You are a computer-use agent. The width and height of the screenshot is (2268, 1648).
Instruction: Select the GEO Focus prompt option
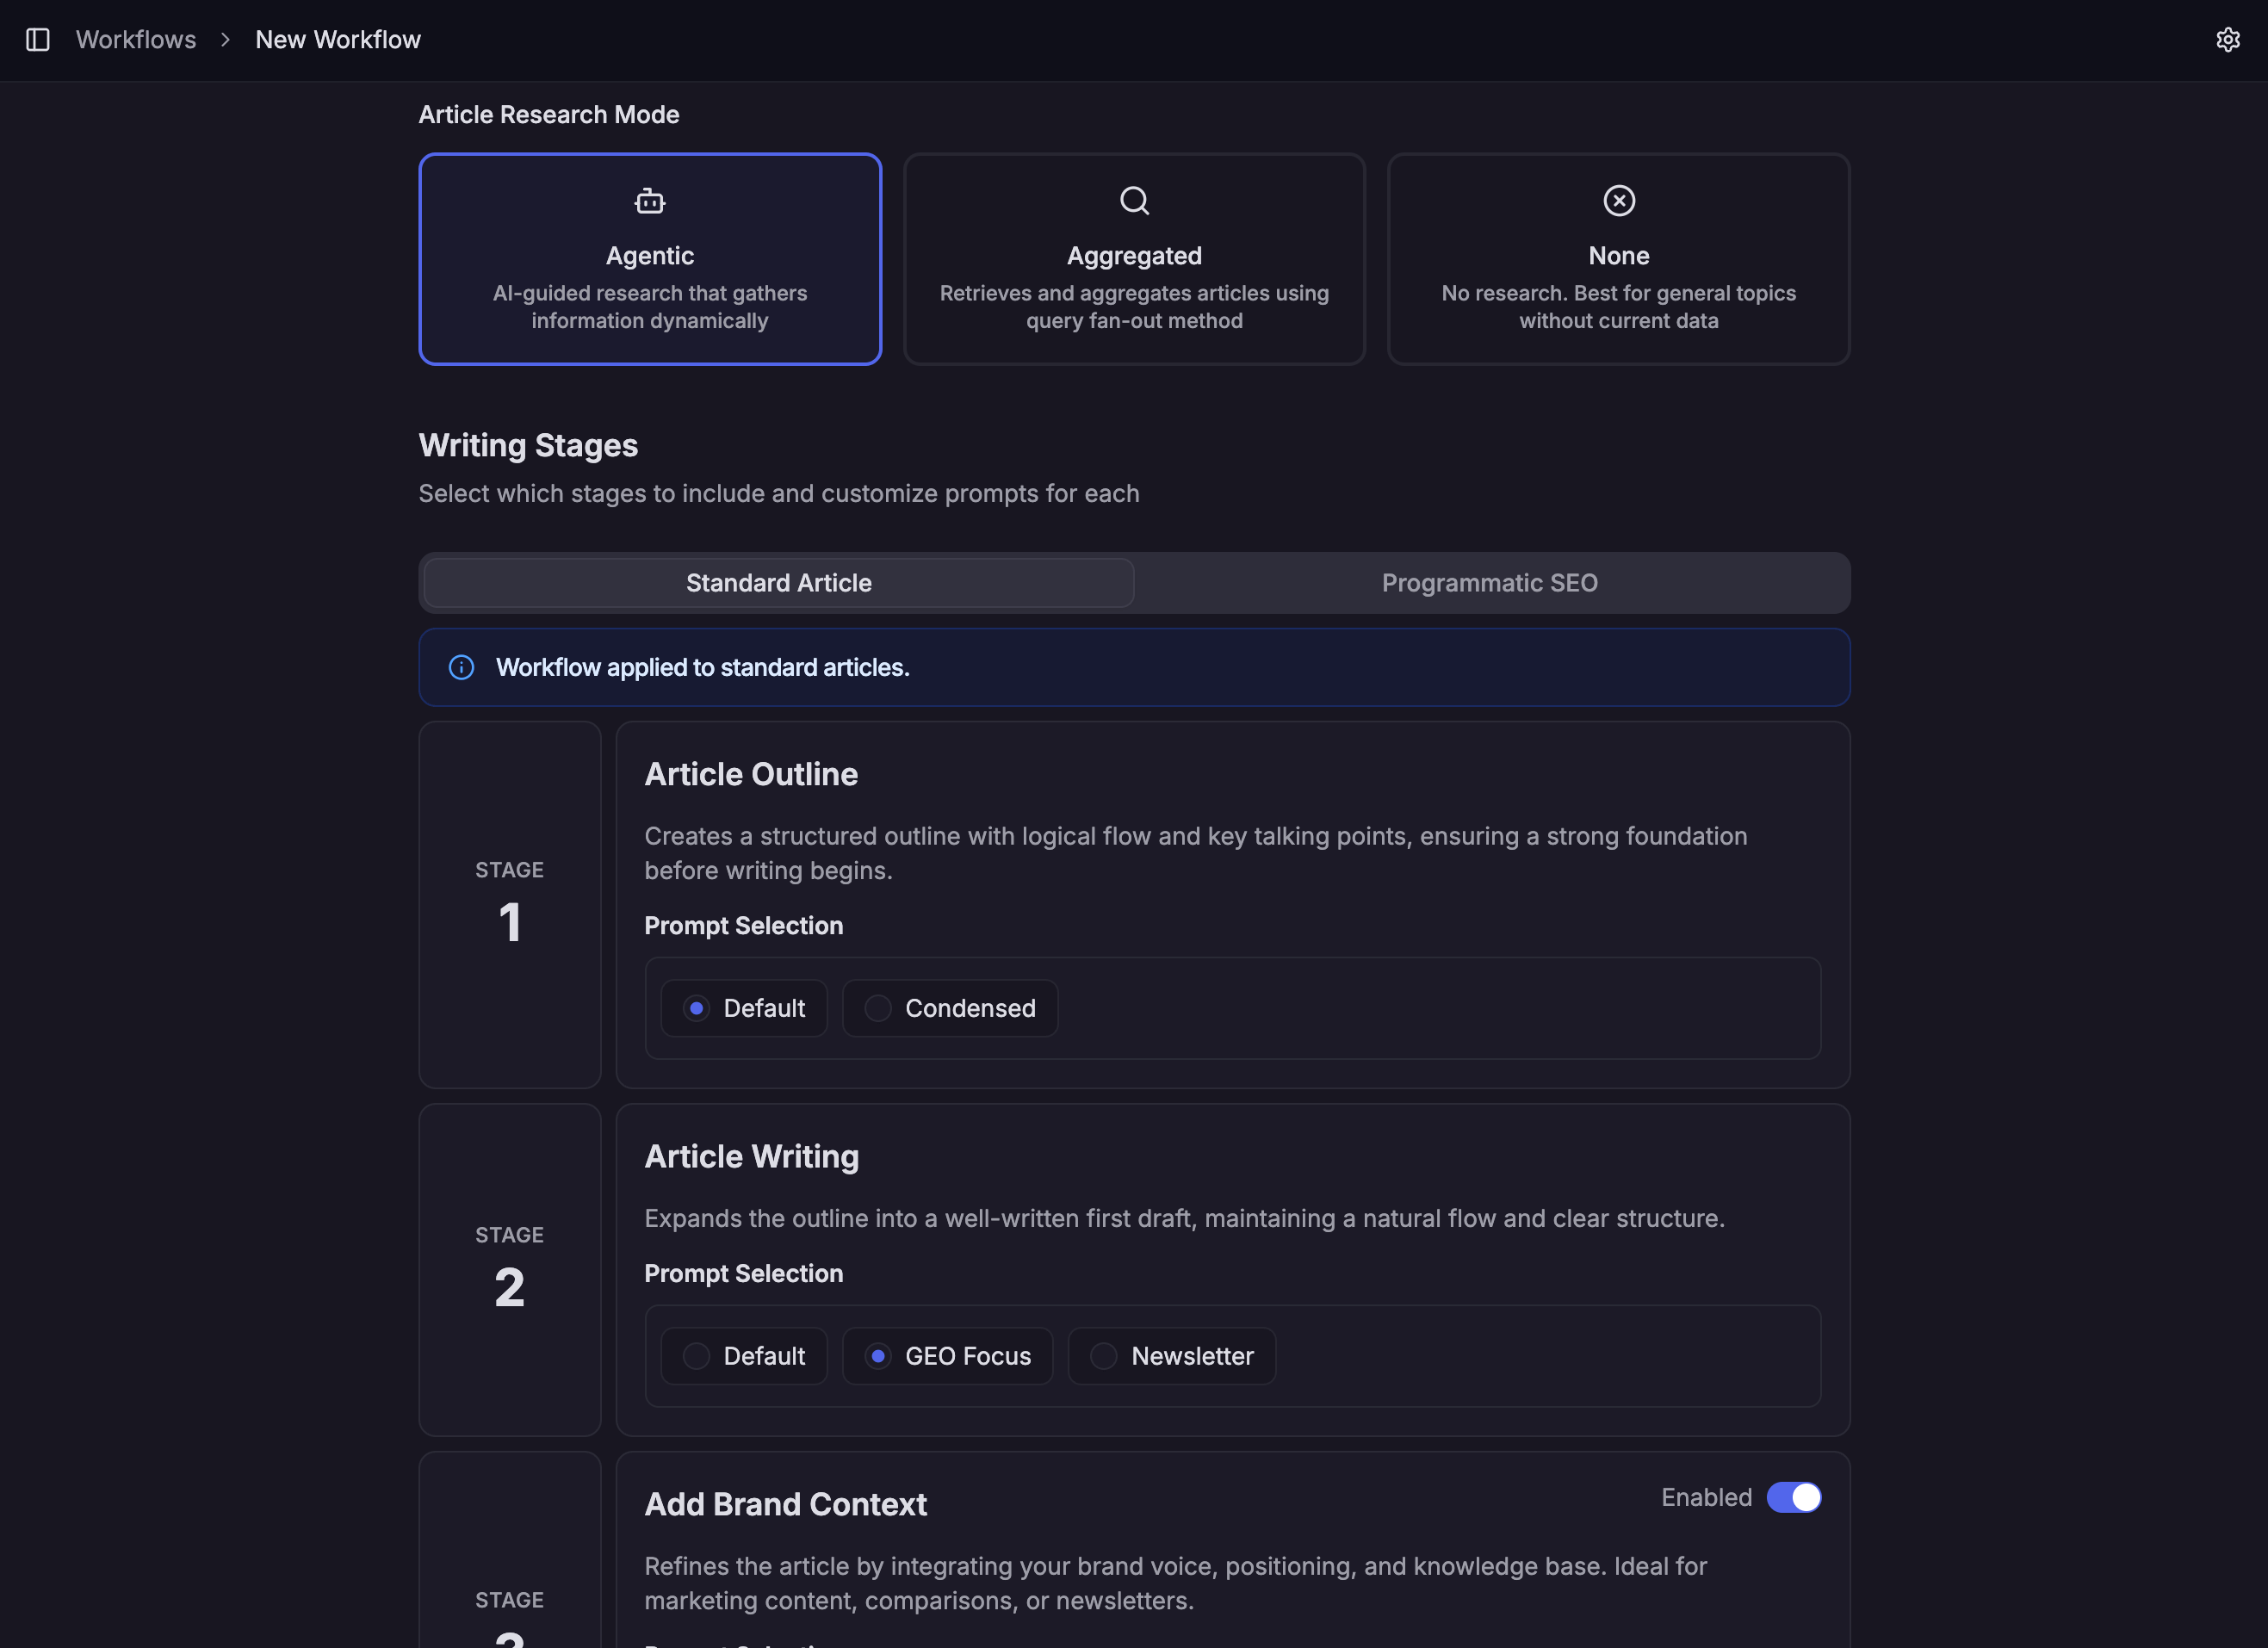point(947,1356)
